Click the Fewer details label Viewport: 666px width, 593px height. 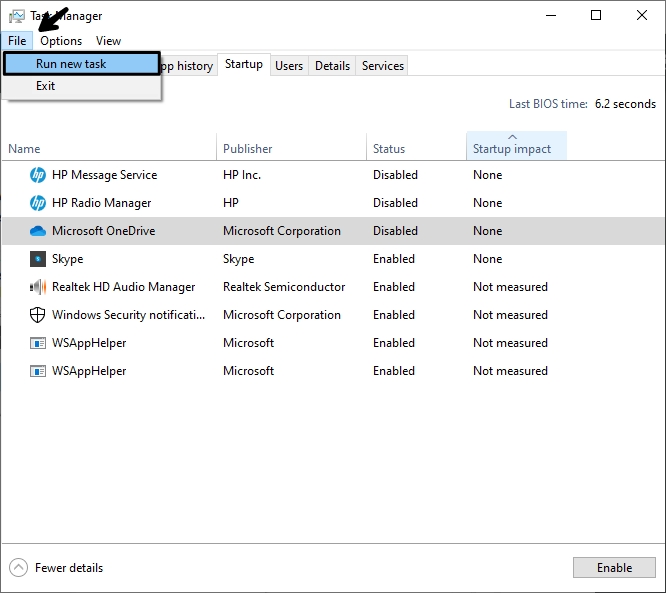[69, 568]
